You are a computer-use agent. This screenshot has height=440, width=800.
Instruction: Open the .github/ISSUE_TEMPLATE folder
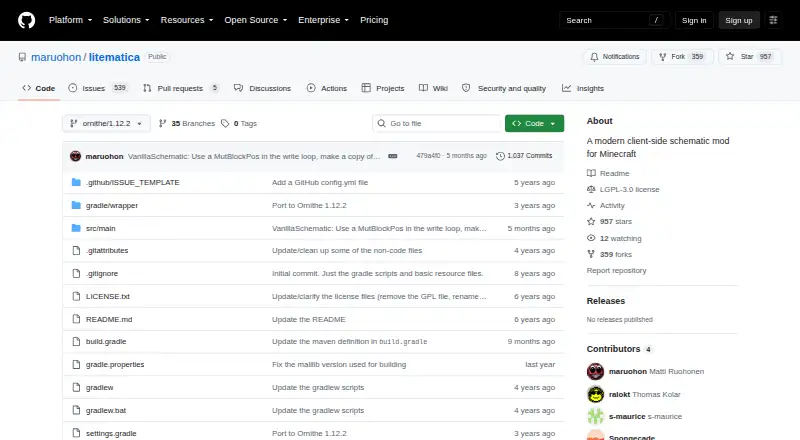click(x=133, y=182)
